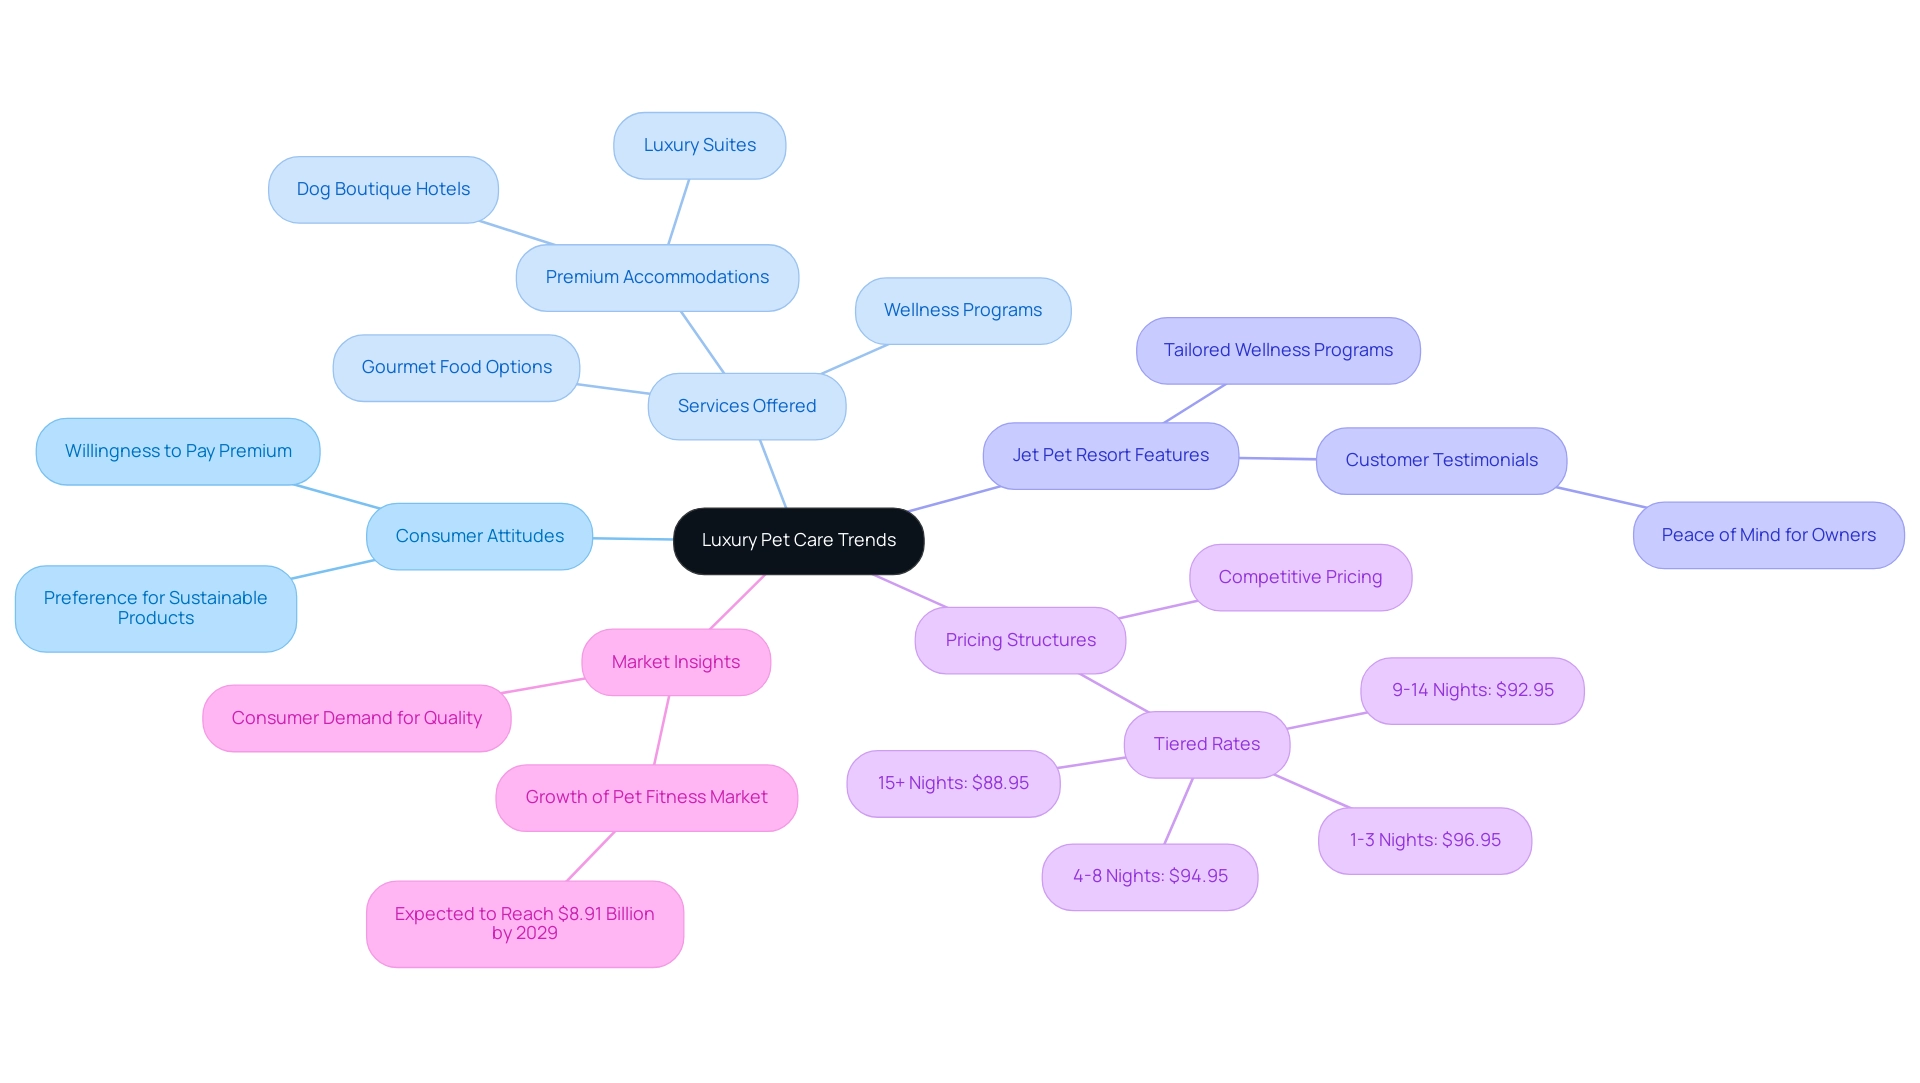Click the Market Insights node
The width and height of the screenshot is (1920, 1083).
pos(673,661)
